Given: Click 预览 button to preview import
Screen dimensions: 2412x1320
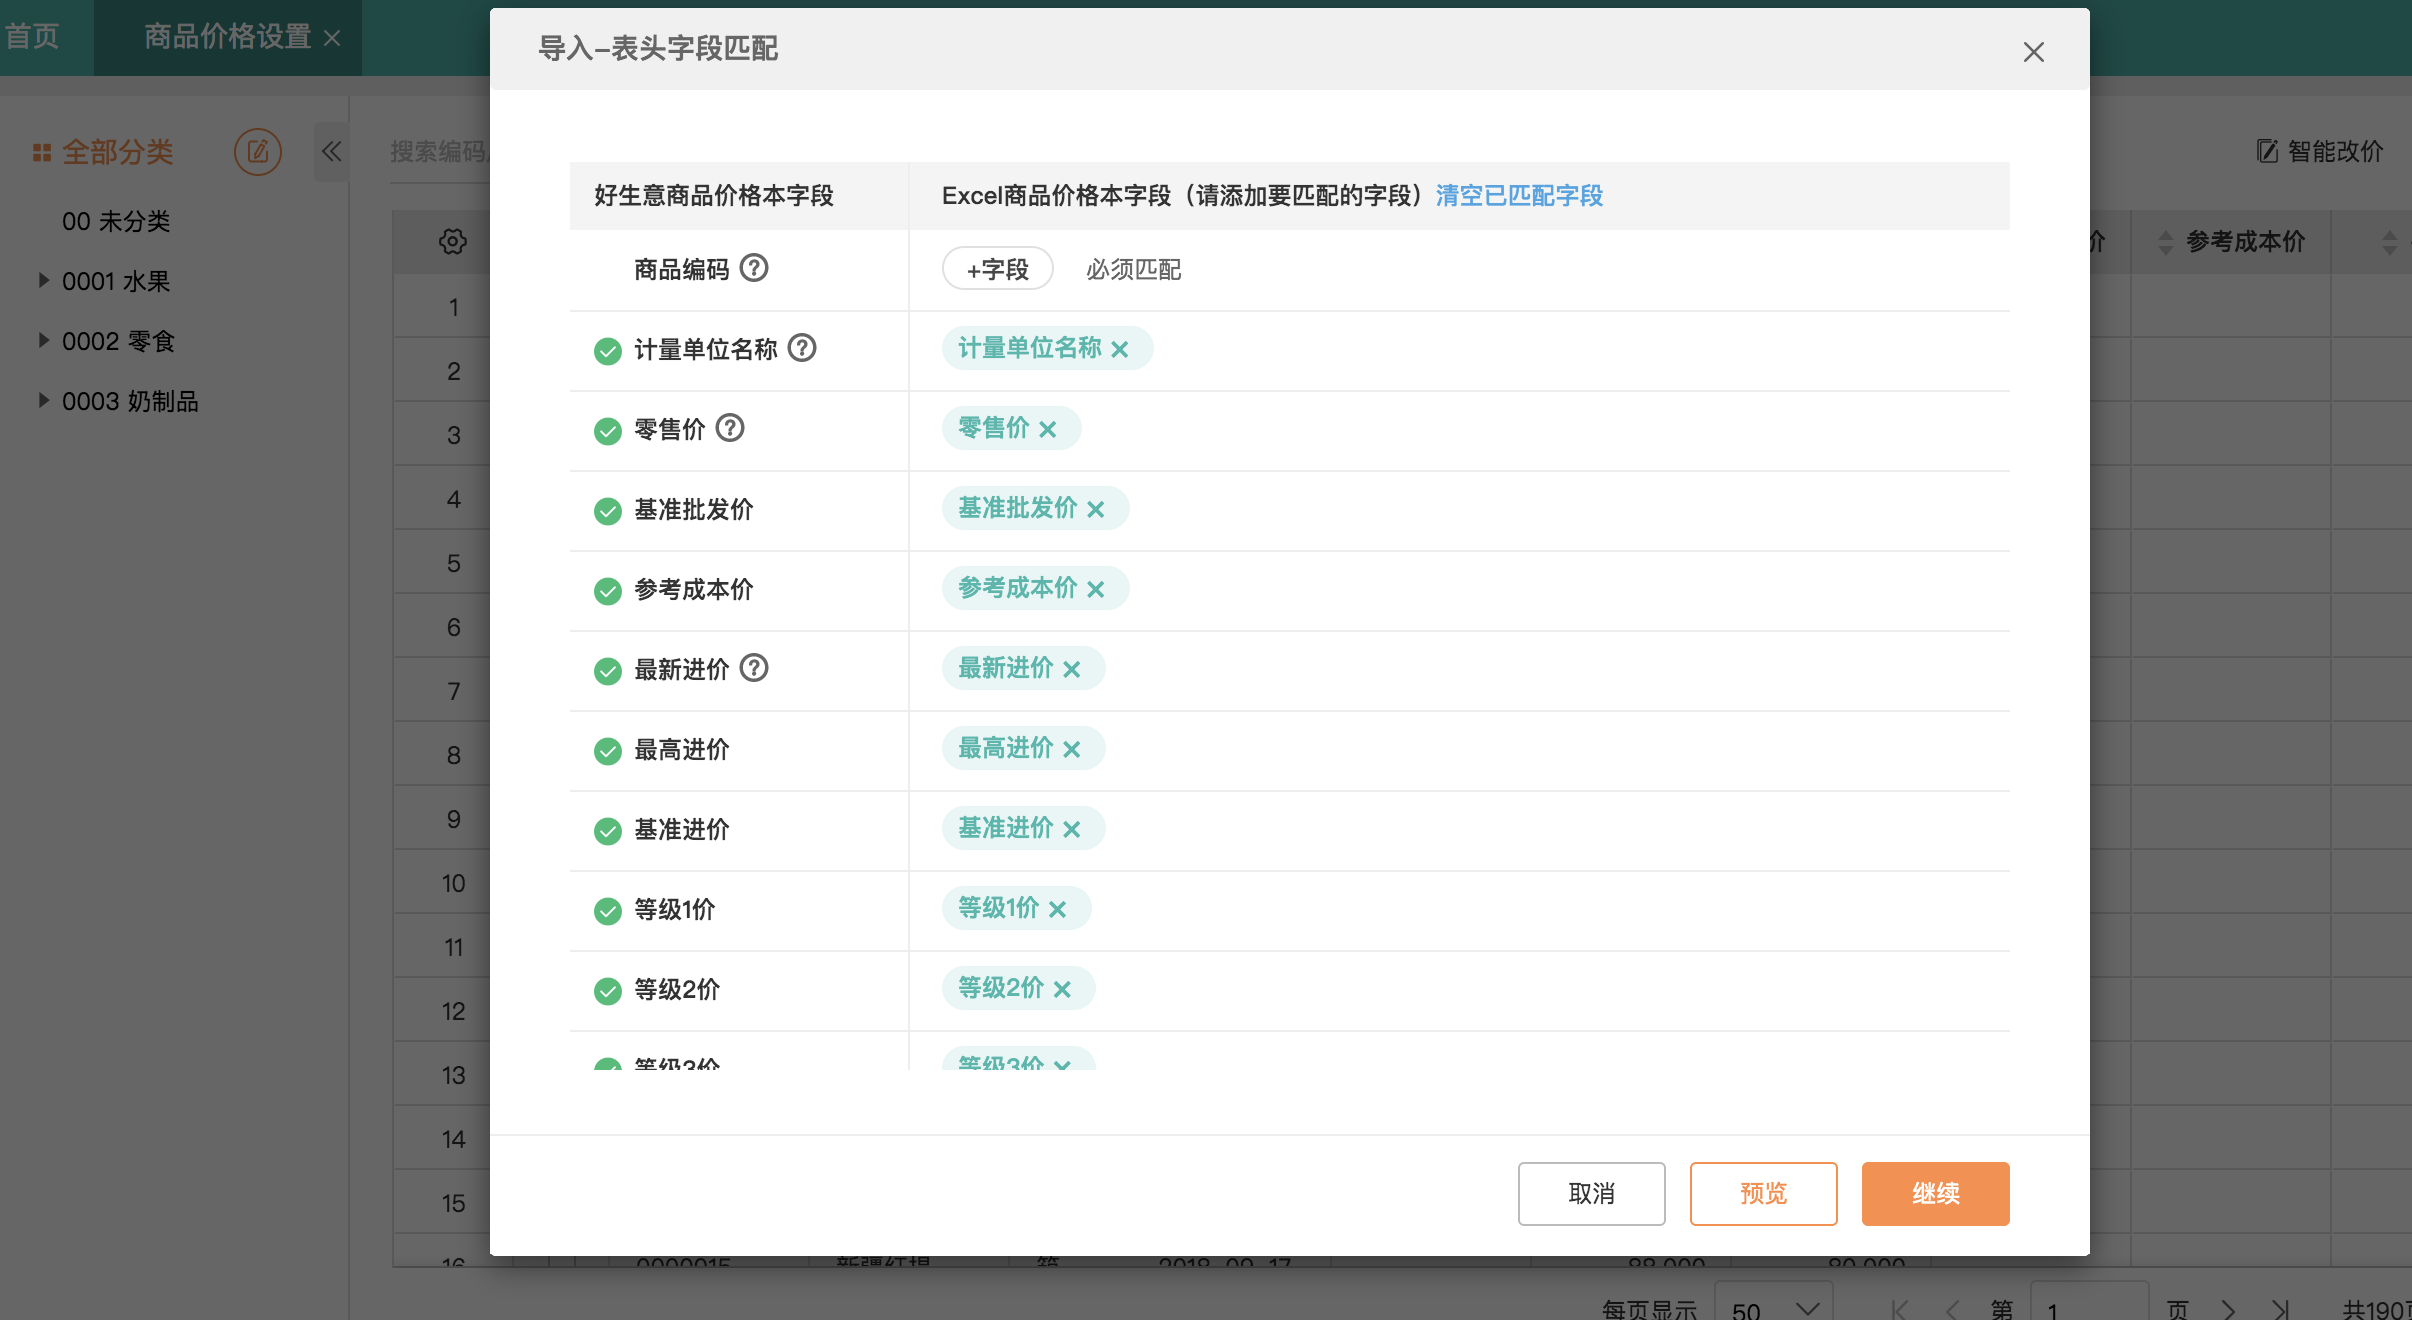Looking at the screenshot, I should (1763, 1193).
